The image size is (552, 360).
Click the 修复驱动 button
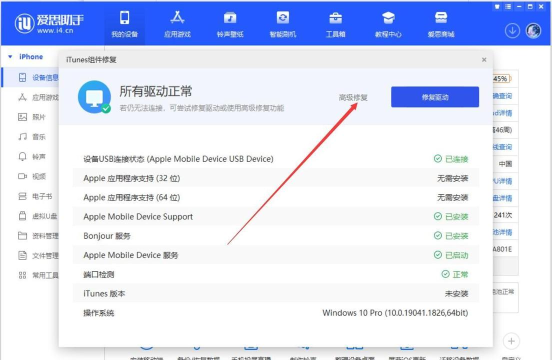tap(435, 97)
